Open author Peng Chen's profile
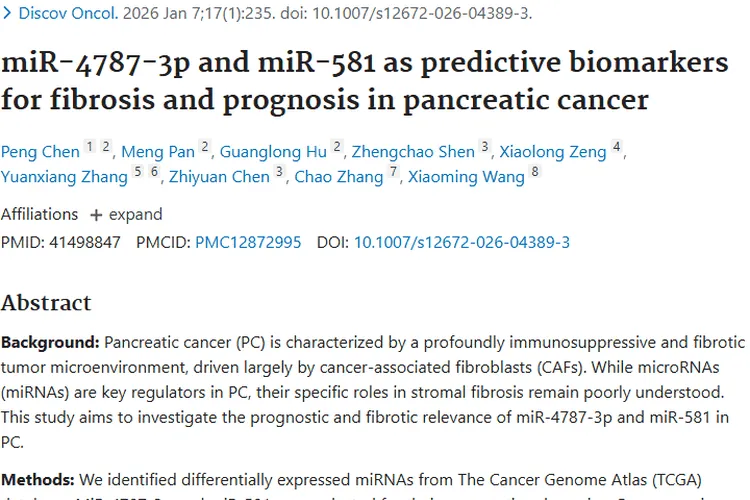The width and height of the screenshot is (750, 500). tap(40, 152)
